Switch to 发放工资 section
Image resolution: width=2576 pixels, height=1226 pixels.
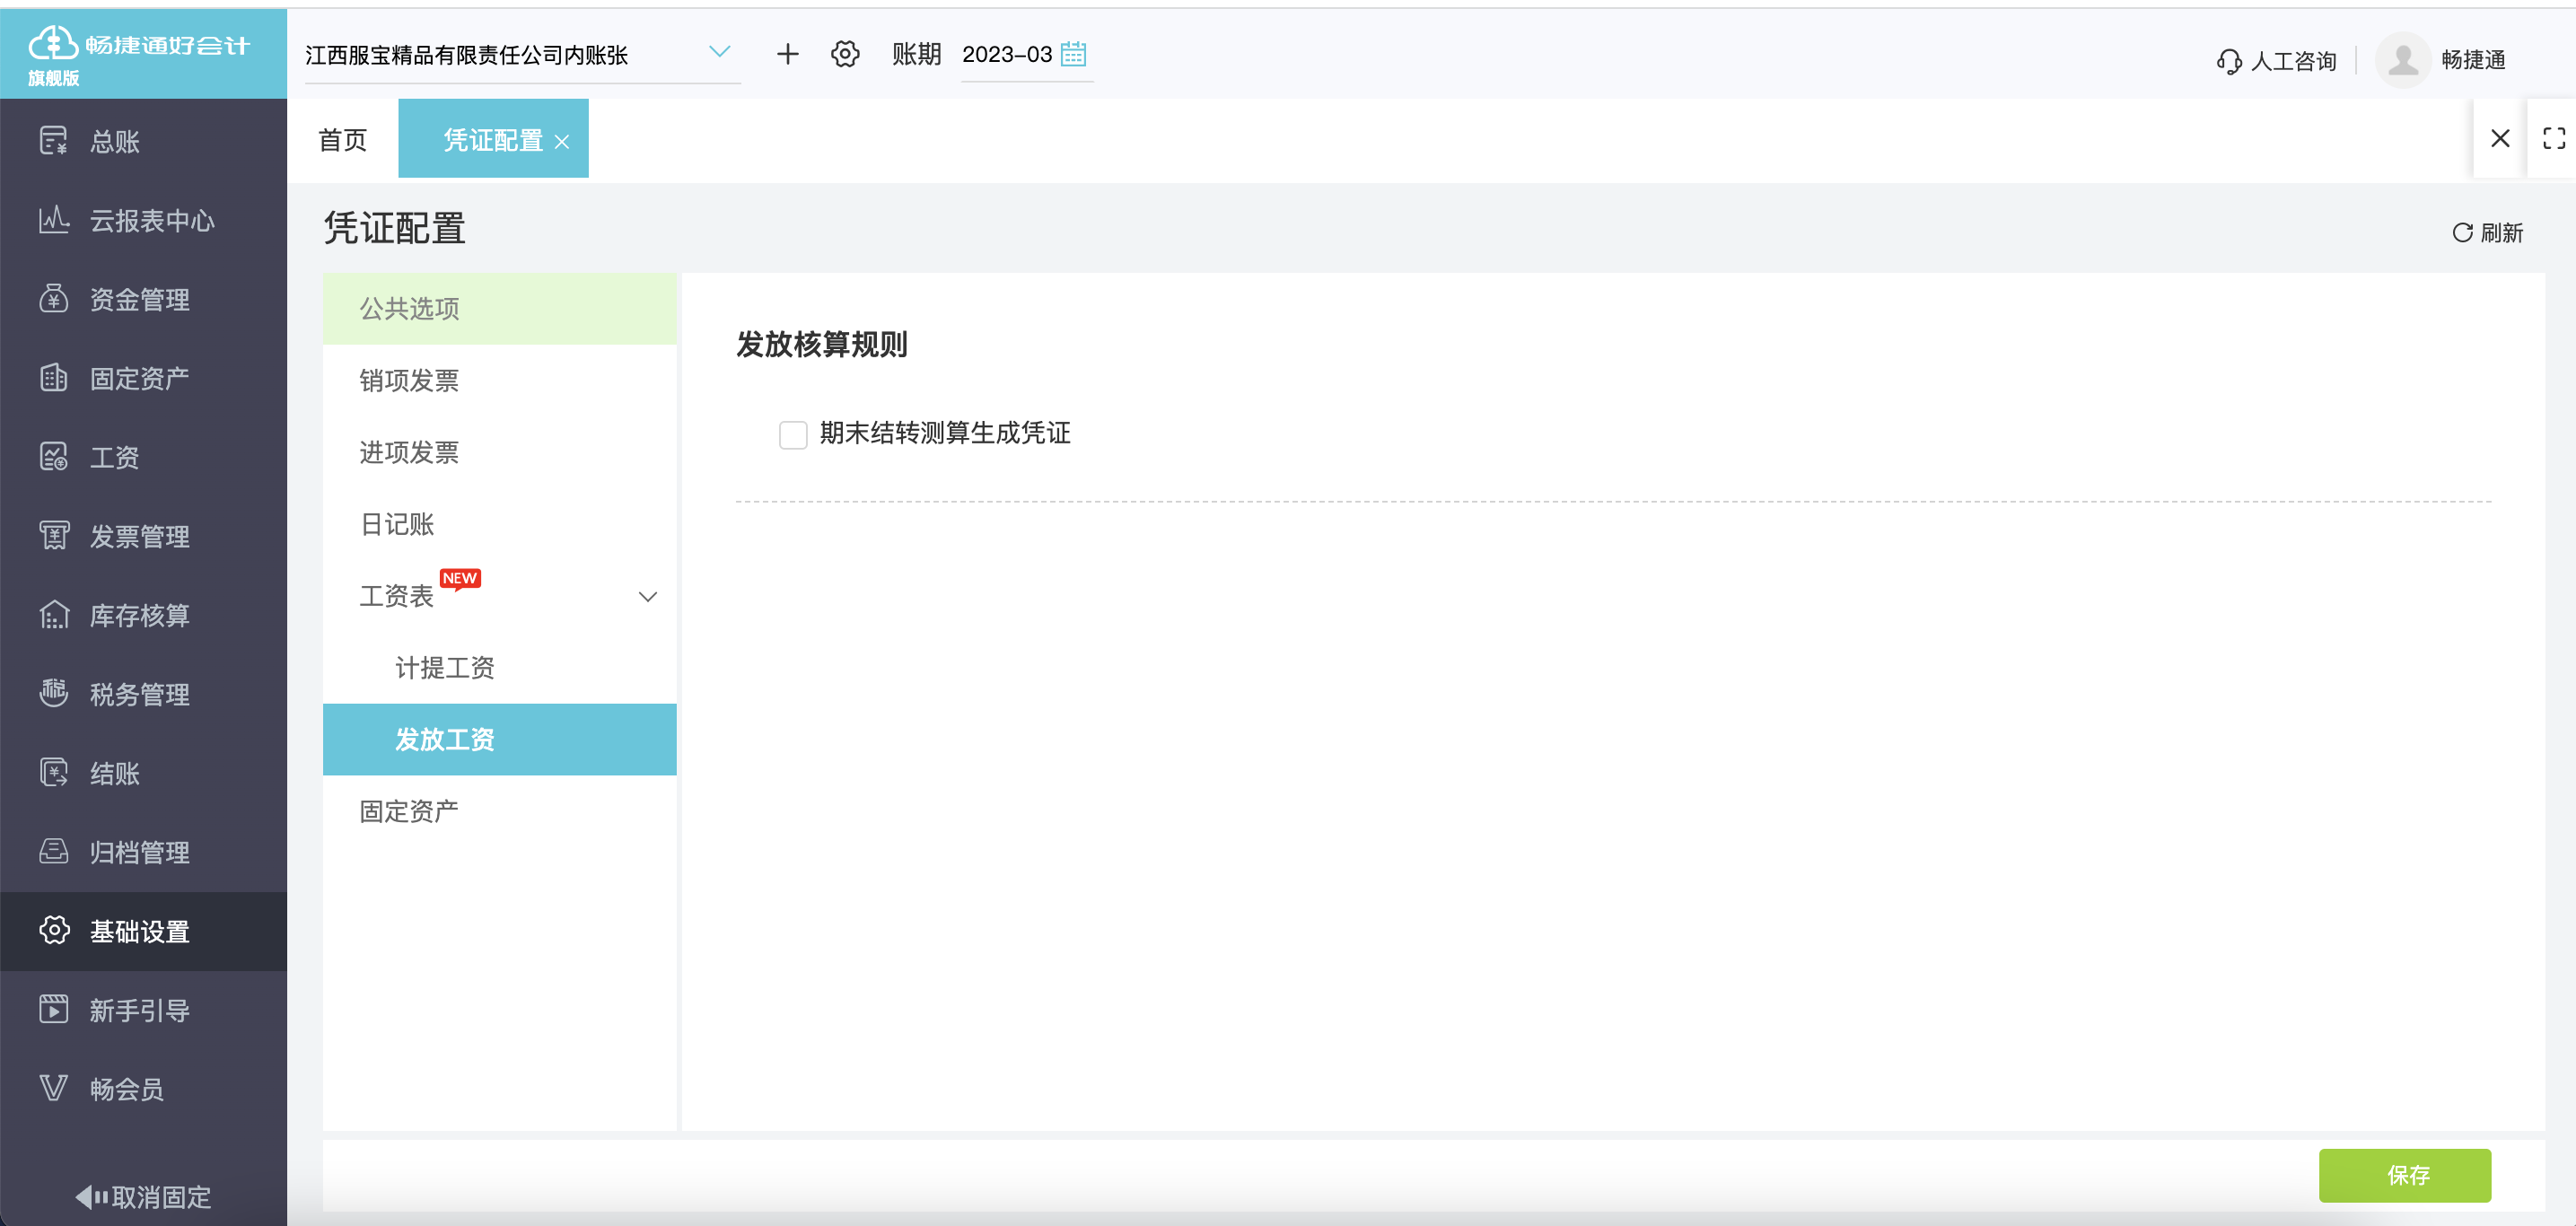point(447,738)
